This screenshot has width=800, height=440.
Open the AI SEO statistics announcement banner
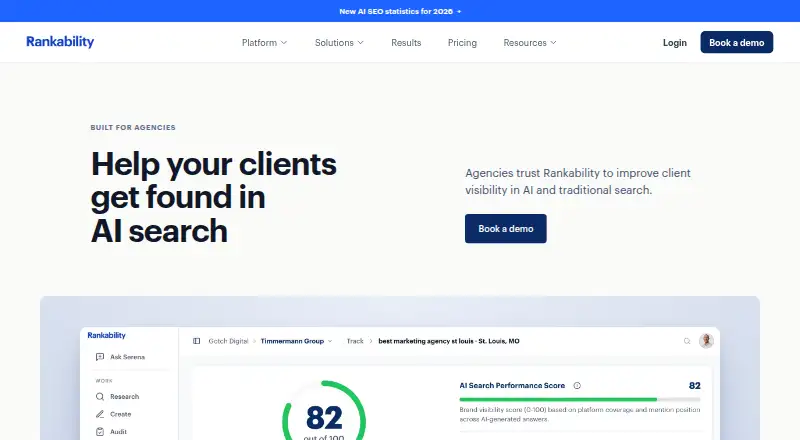coord(400,11)
